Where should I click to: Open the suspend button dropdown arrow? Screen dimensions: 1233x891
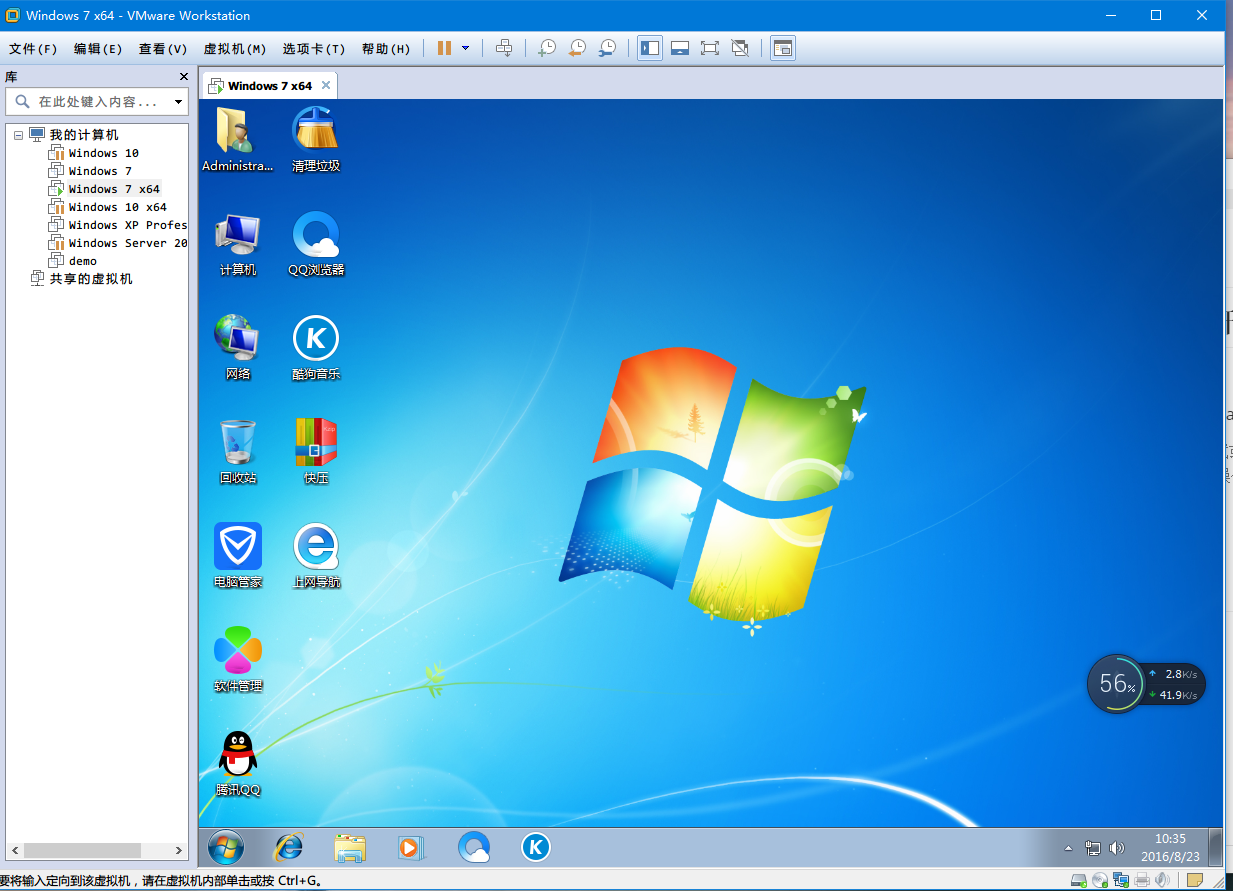coord(465,47)
